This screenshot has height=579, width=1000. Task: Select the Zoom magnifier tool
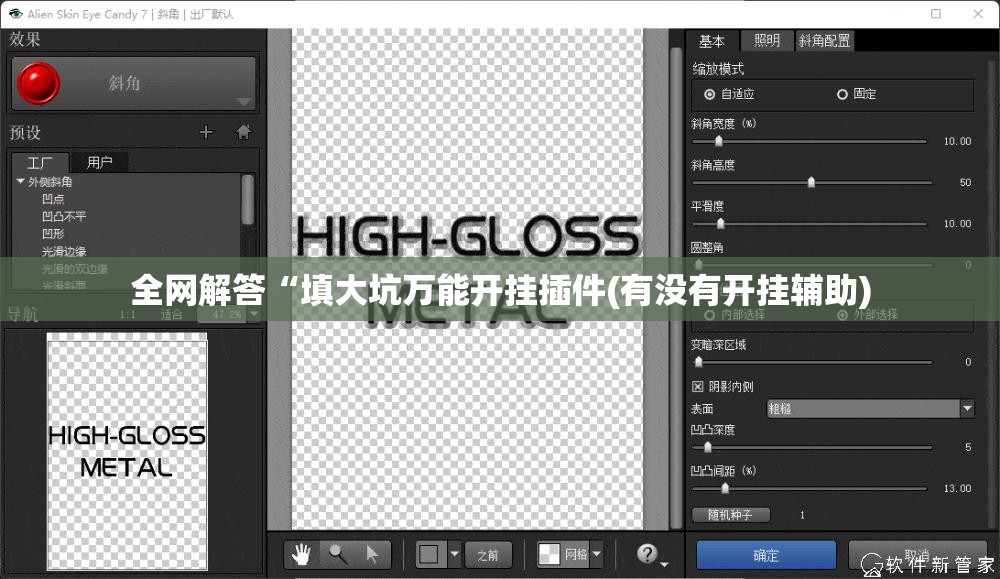click(337, 554)
